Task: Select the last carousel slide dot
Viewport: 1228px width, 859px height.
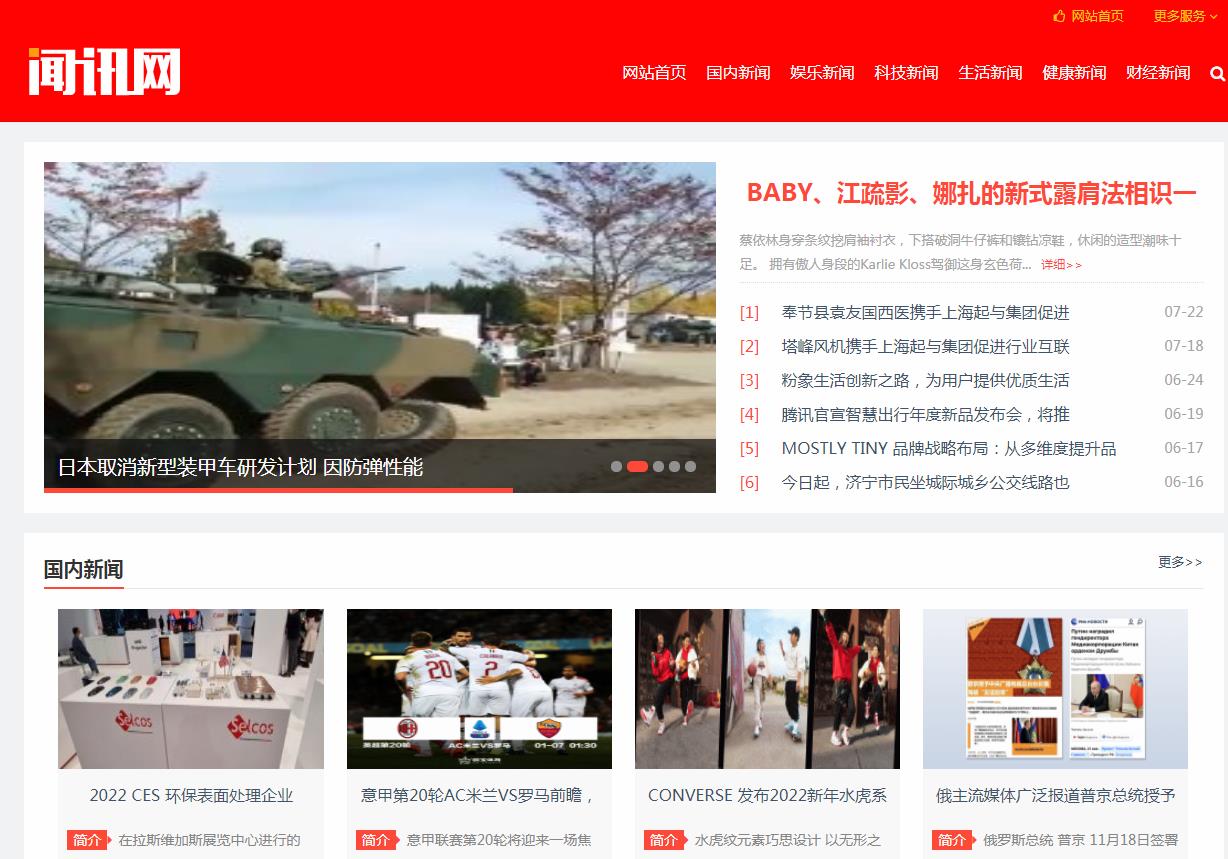Action: click(690, 466)
